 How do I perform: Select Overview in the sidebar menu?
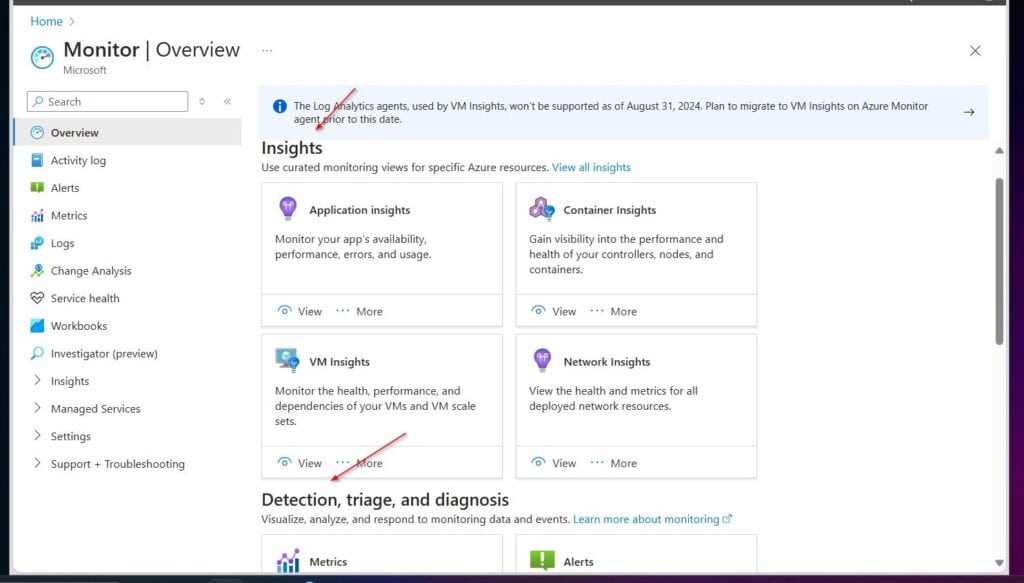pyautogui.click(x=128, y=133)
